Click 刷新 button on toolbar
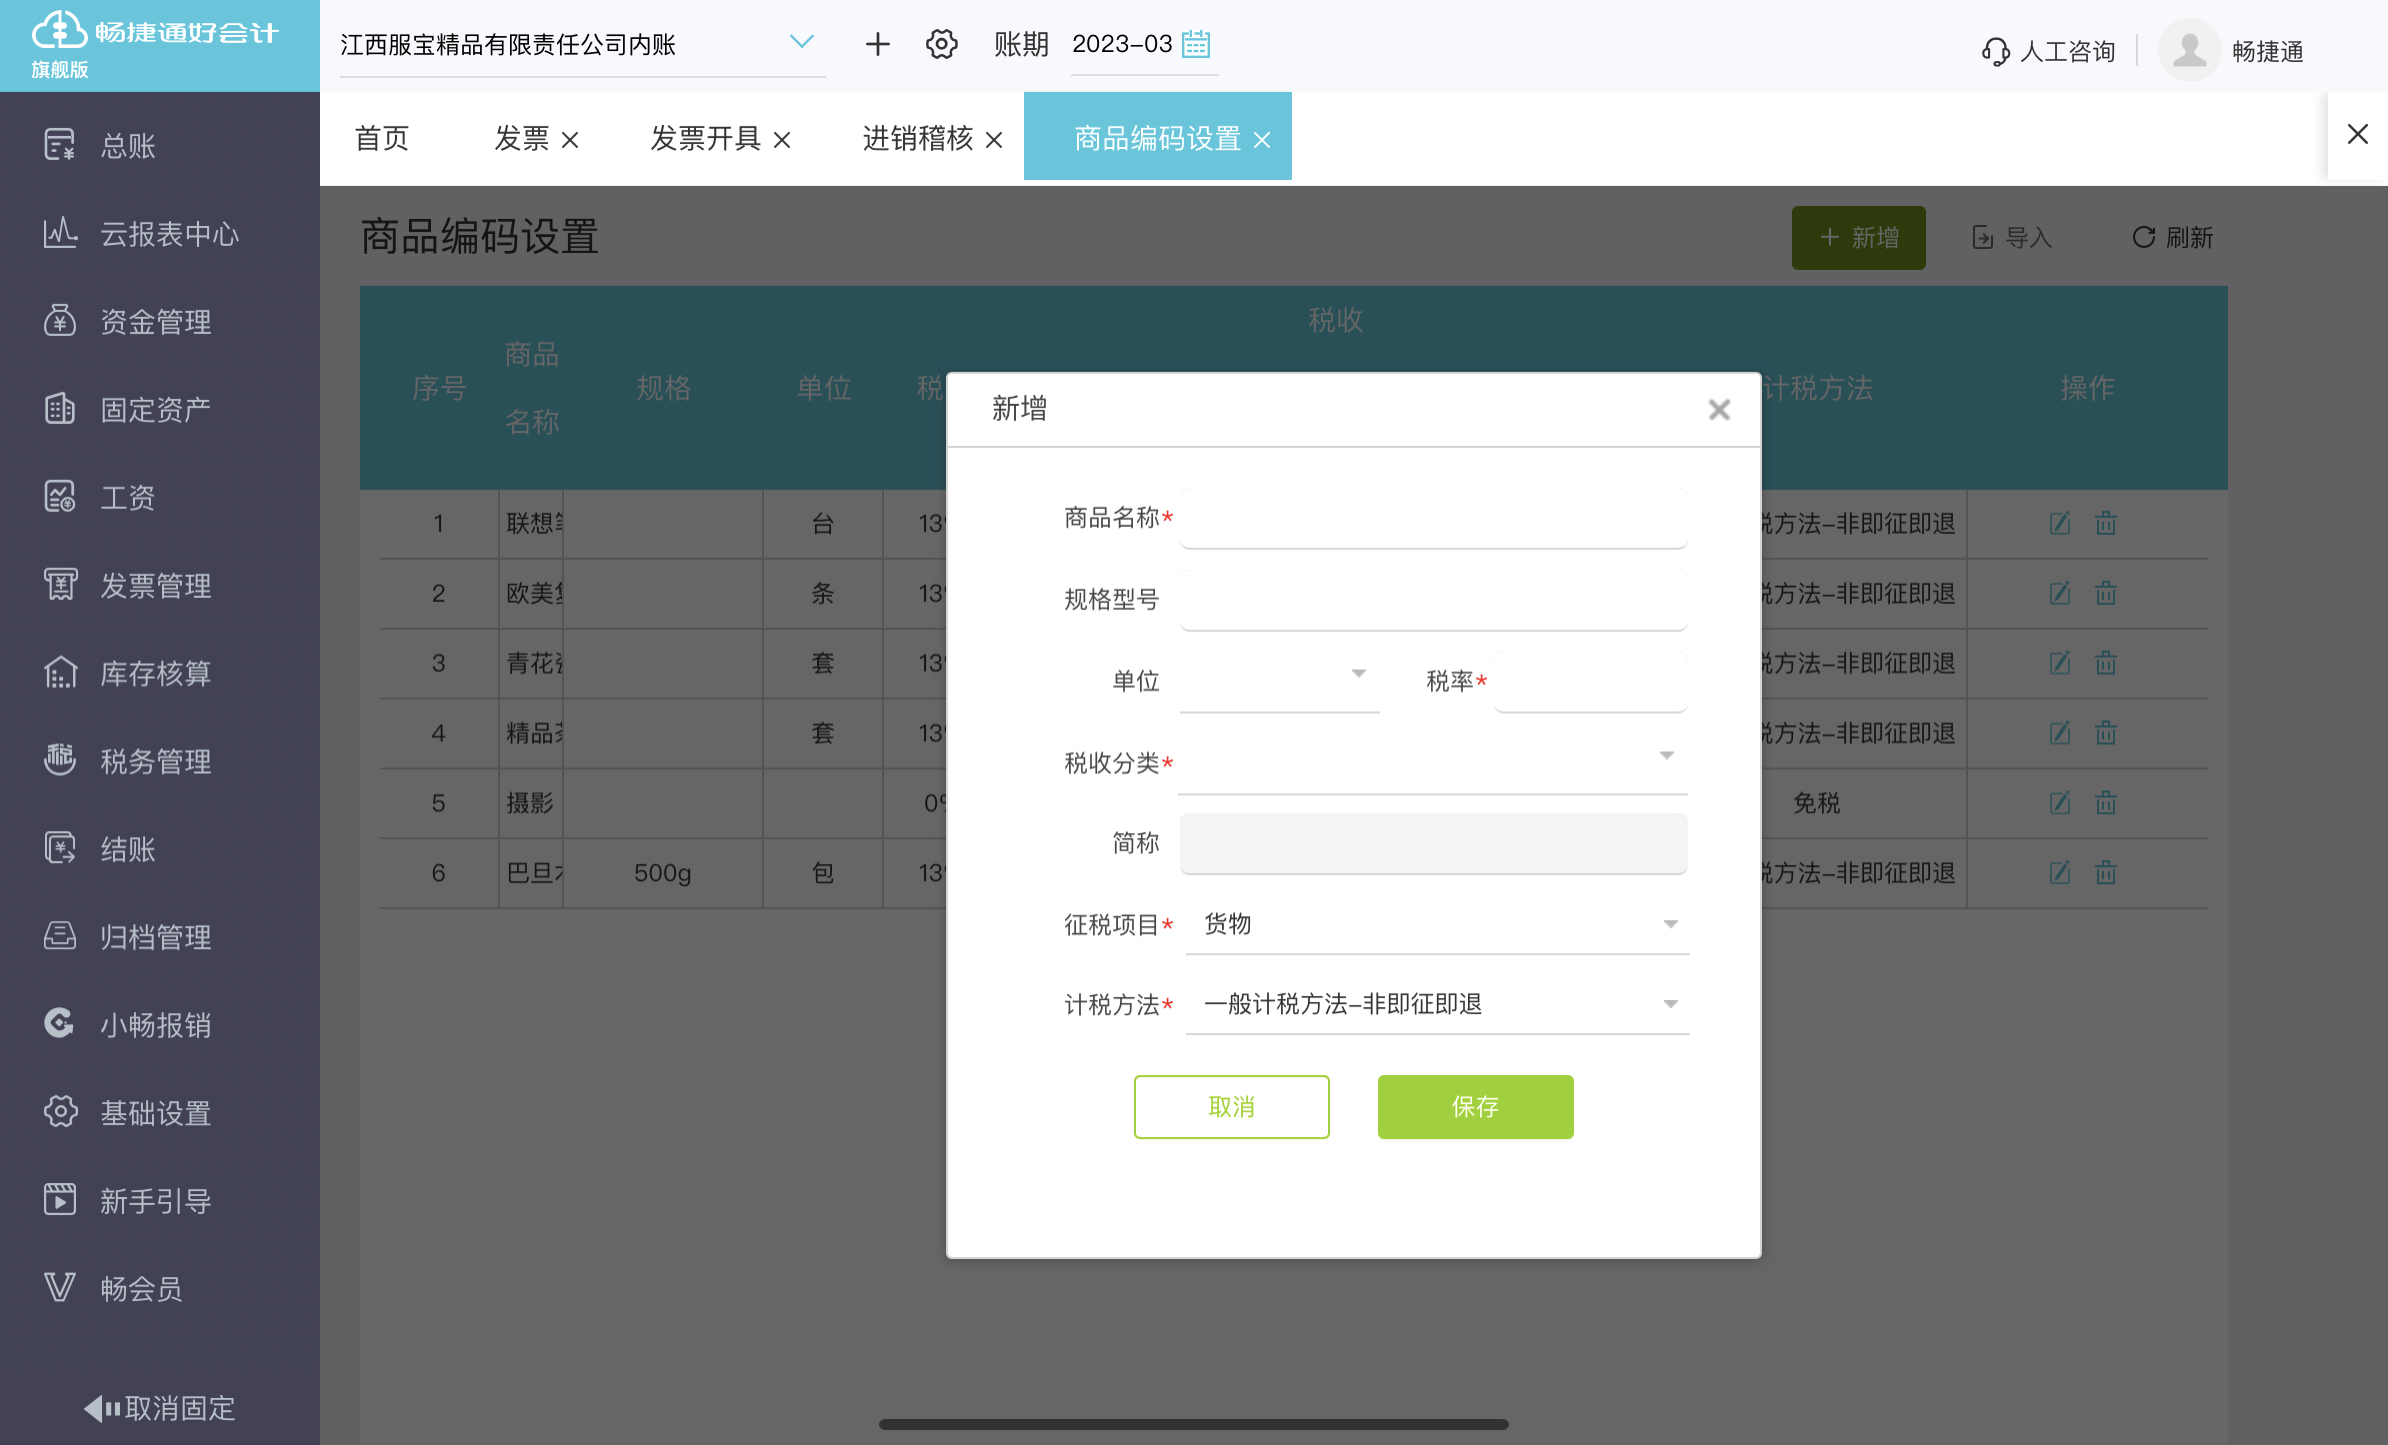 point(2173,237)
